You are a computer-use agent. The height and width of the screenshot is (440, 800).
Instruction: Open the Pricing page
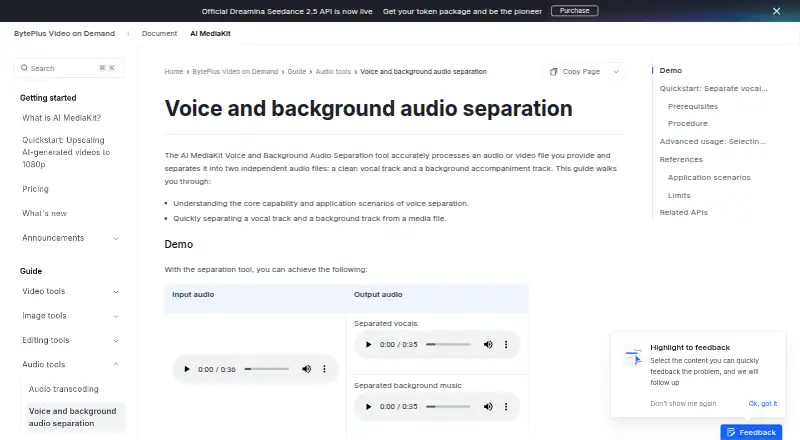pyautogui.click(x=35, y=189)
